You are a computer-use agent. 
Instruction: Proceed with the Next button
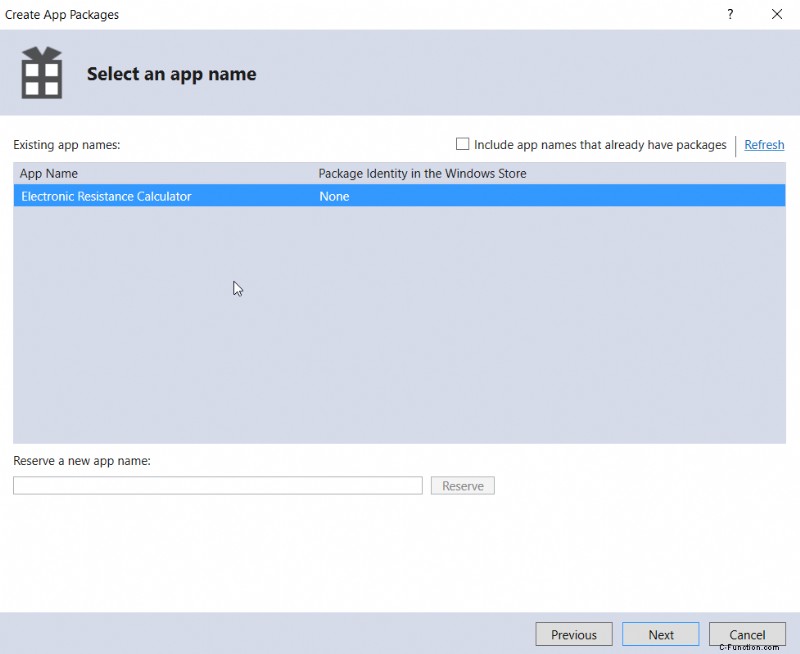point(660,634)
